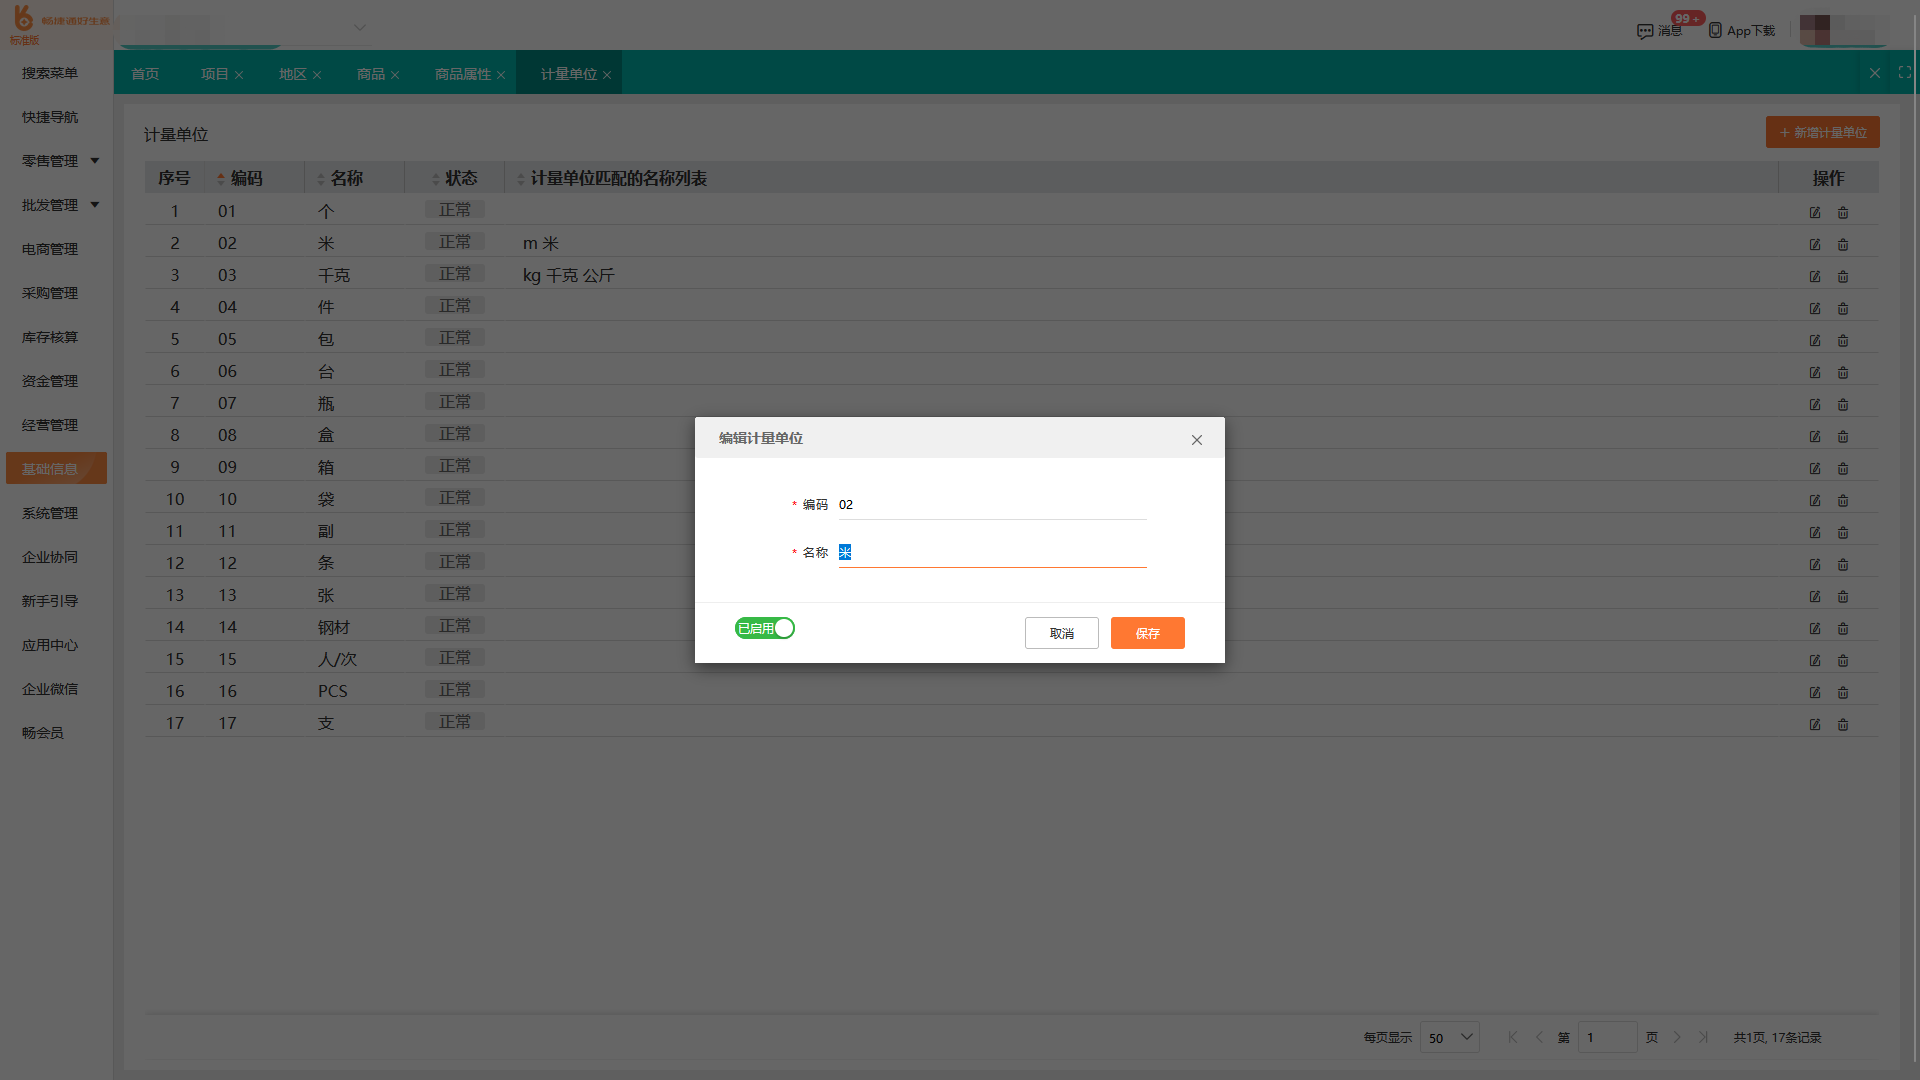The height and width of the screenshot is (1080, 1920).
Task: Click the delete icon for row 3
Action: pyautogui.click(x=1844, y=276)
